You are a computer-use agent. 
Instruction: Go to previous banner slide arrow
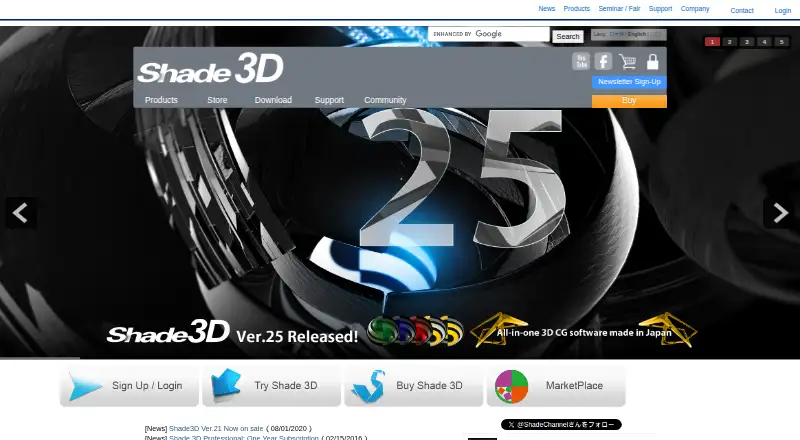coord(20,213)
